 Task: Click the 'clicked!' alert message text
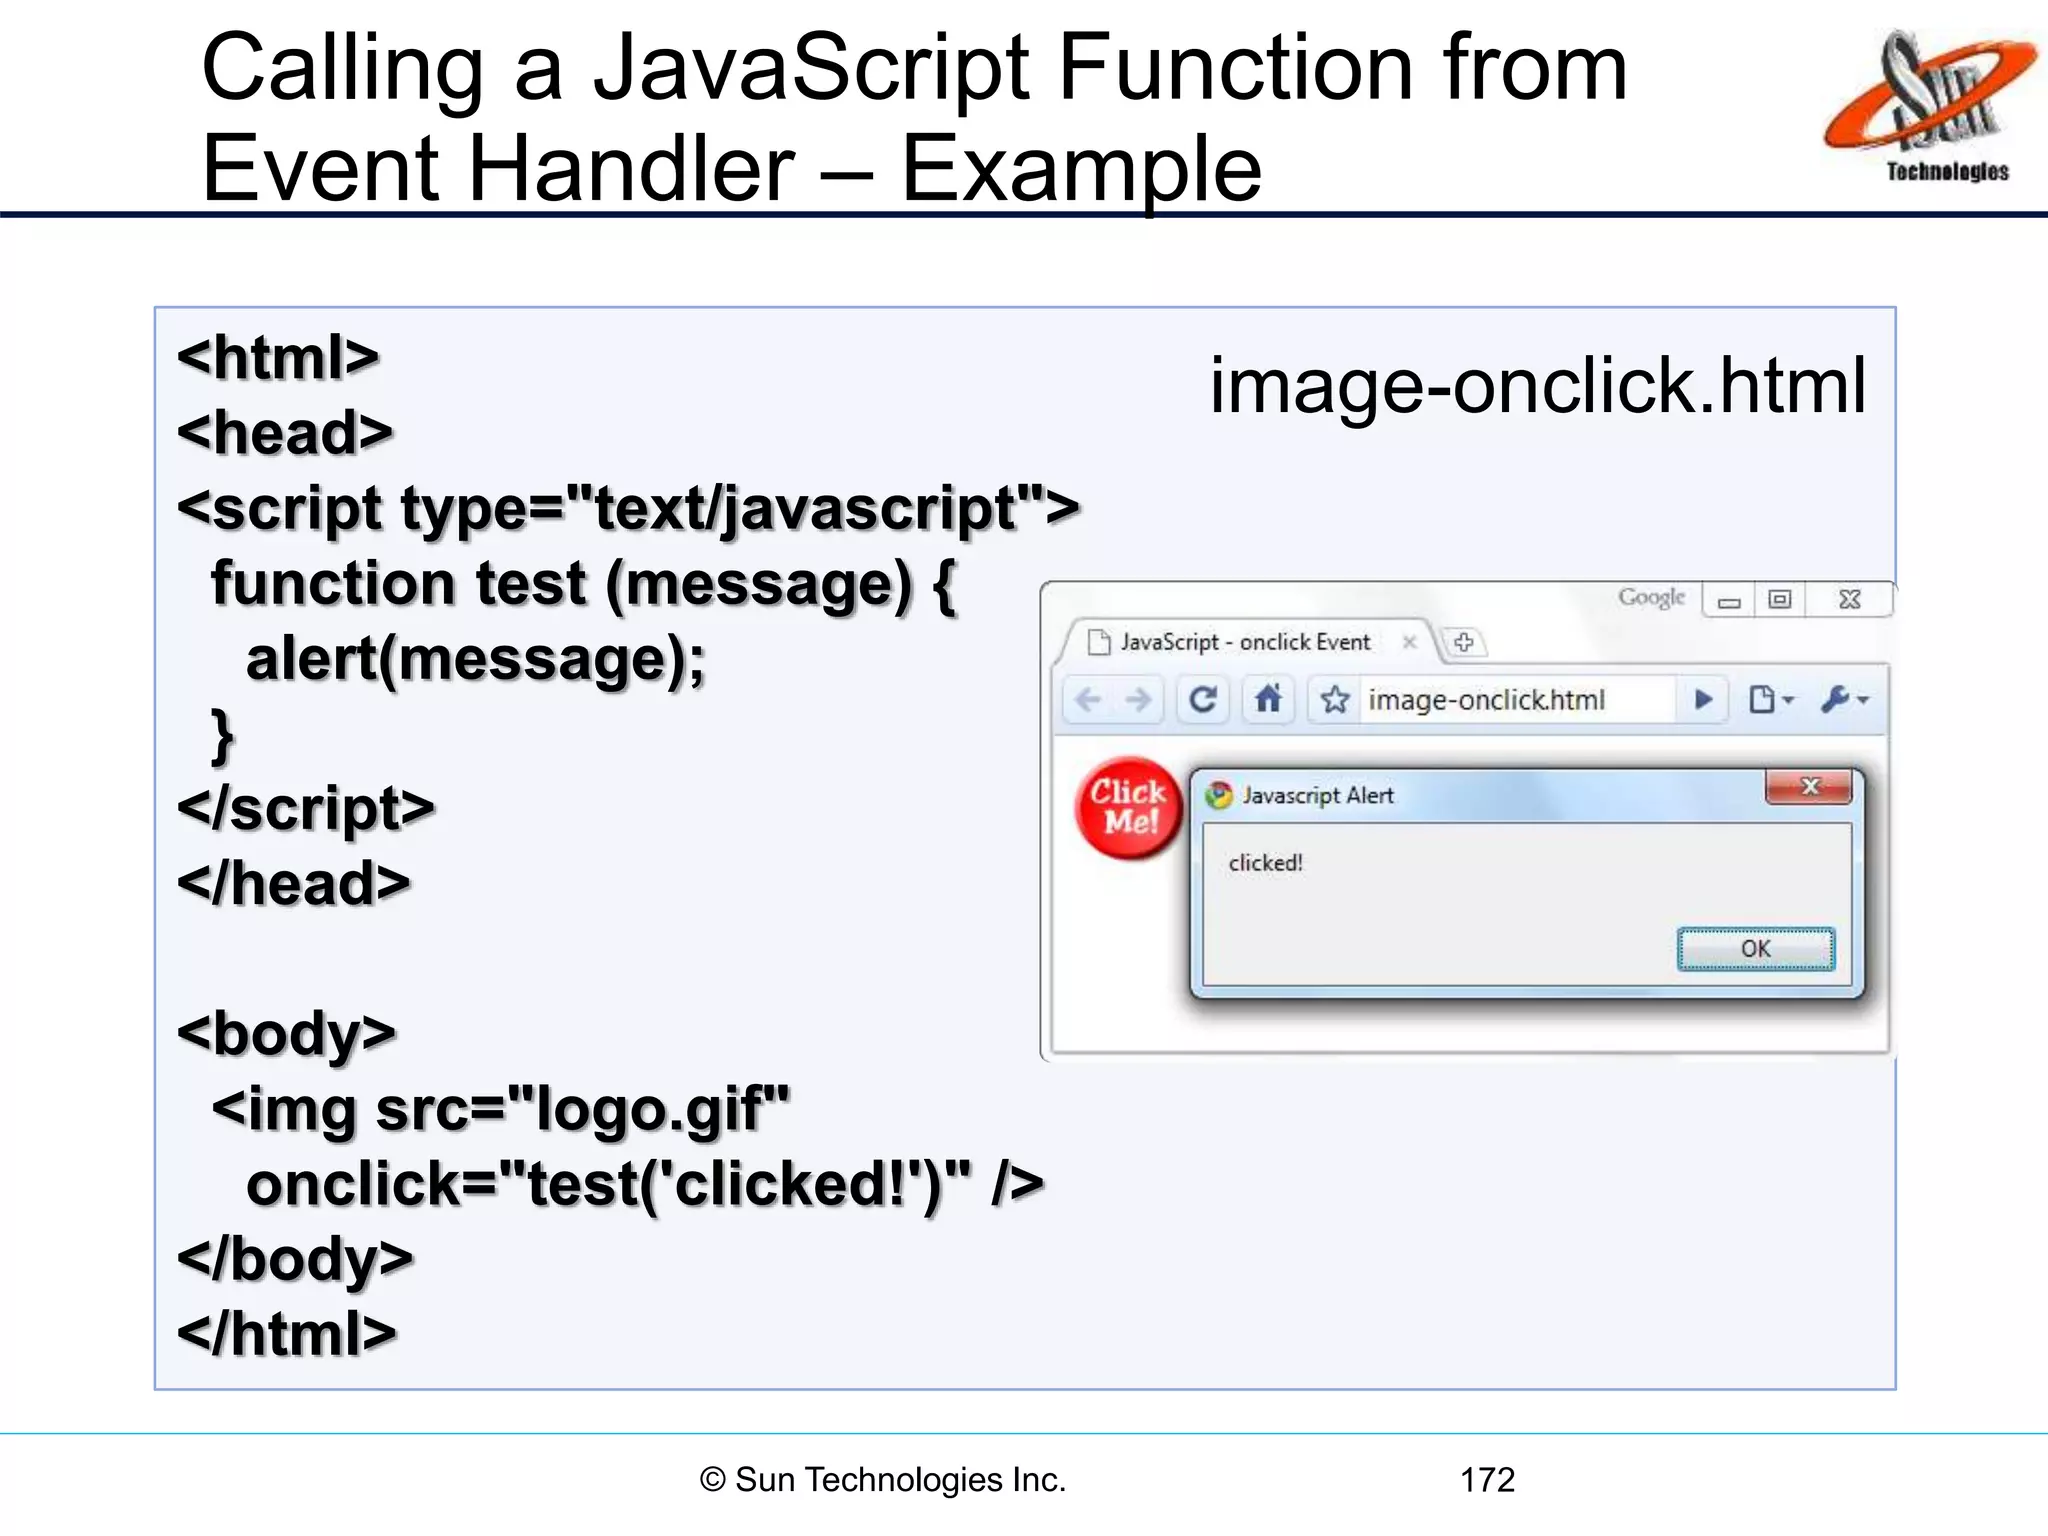(1265, 863)
